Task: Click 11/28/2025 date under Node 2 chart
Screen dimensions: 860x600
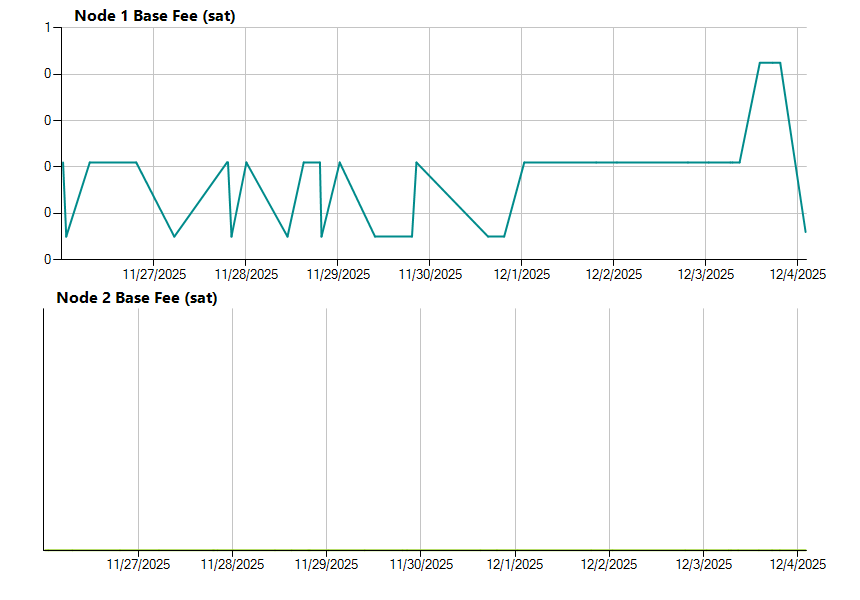Action: 232,565
